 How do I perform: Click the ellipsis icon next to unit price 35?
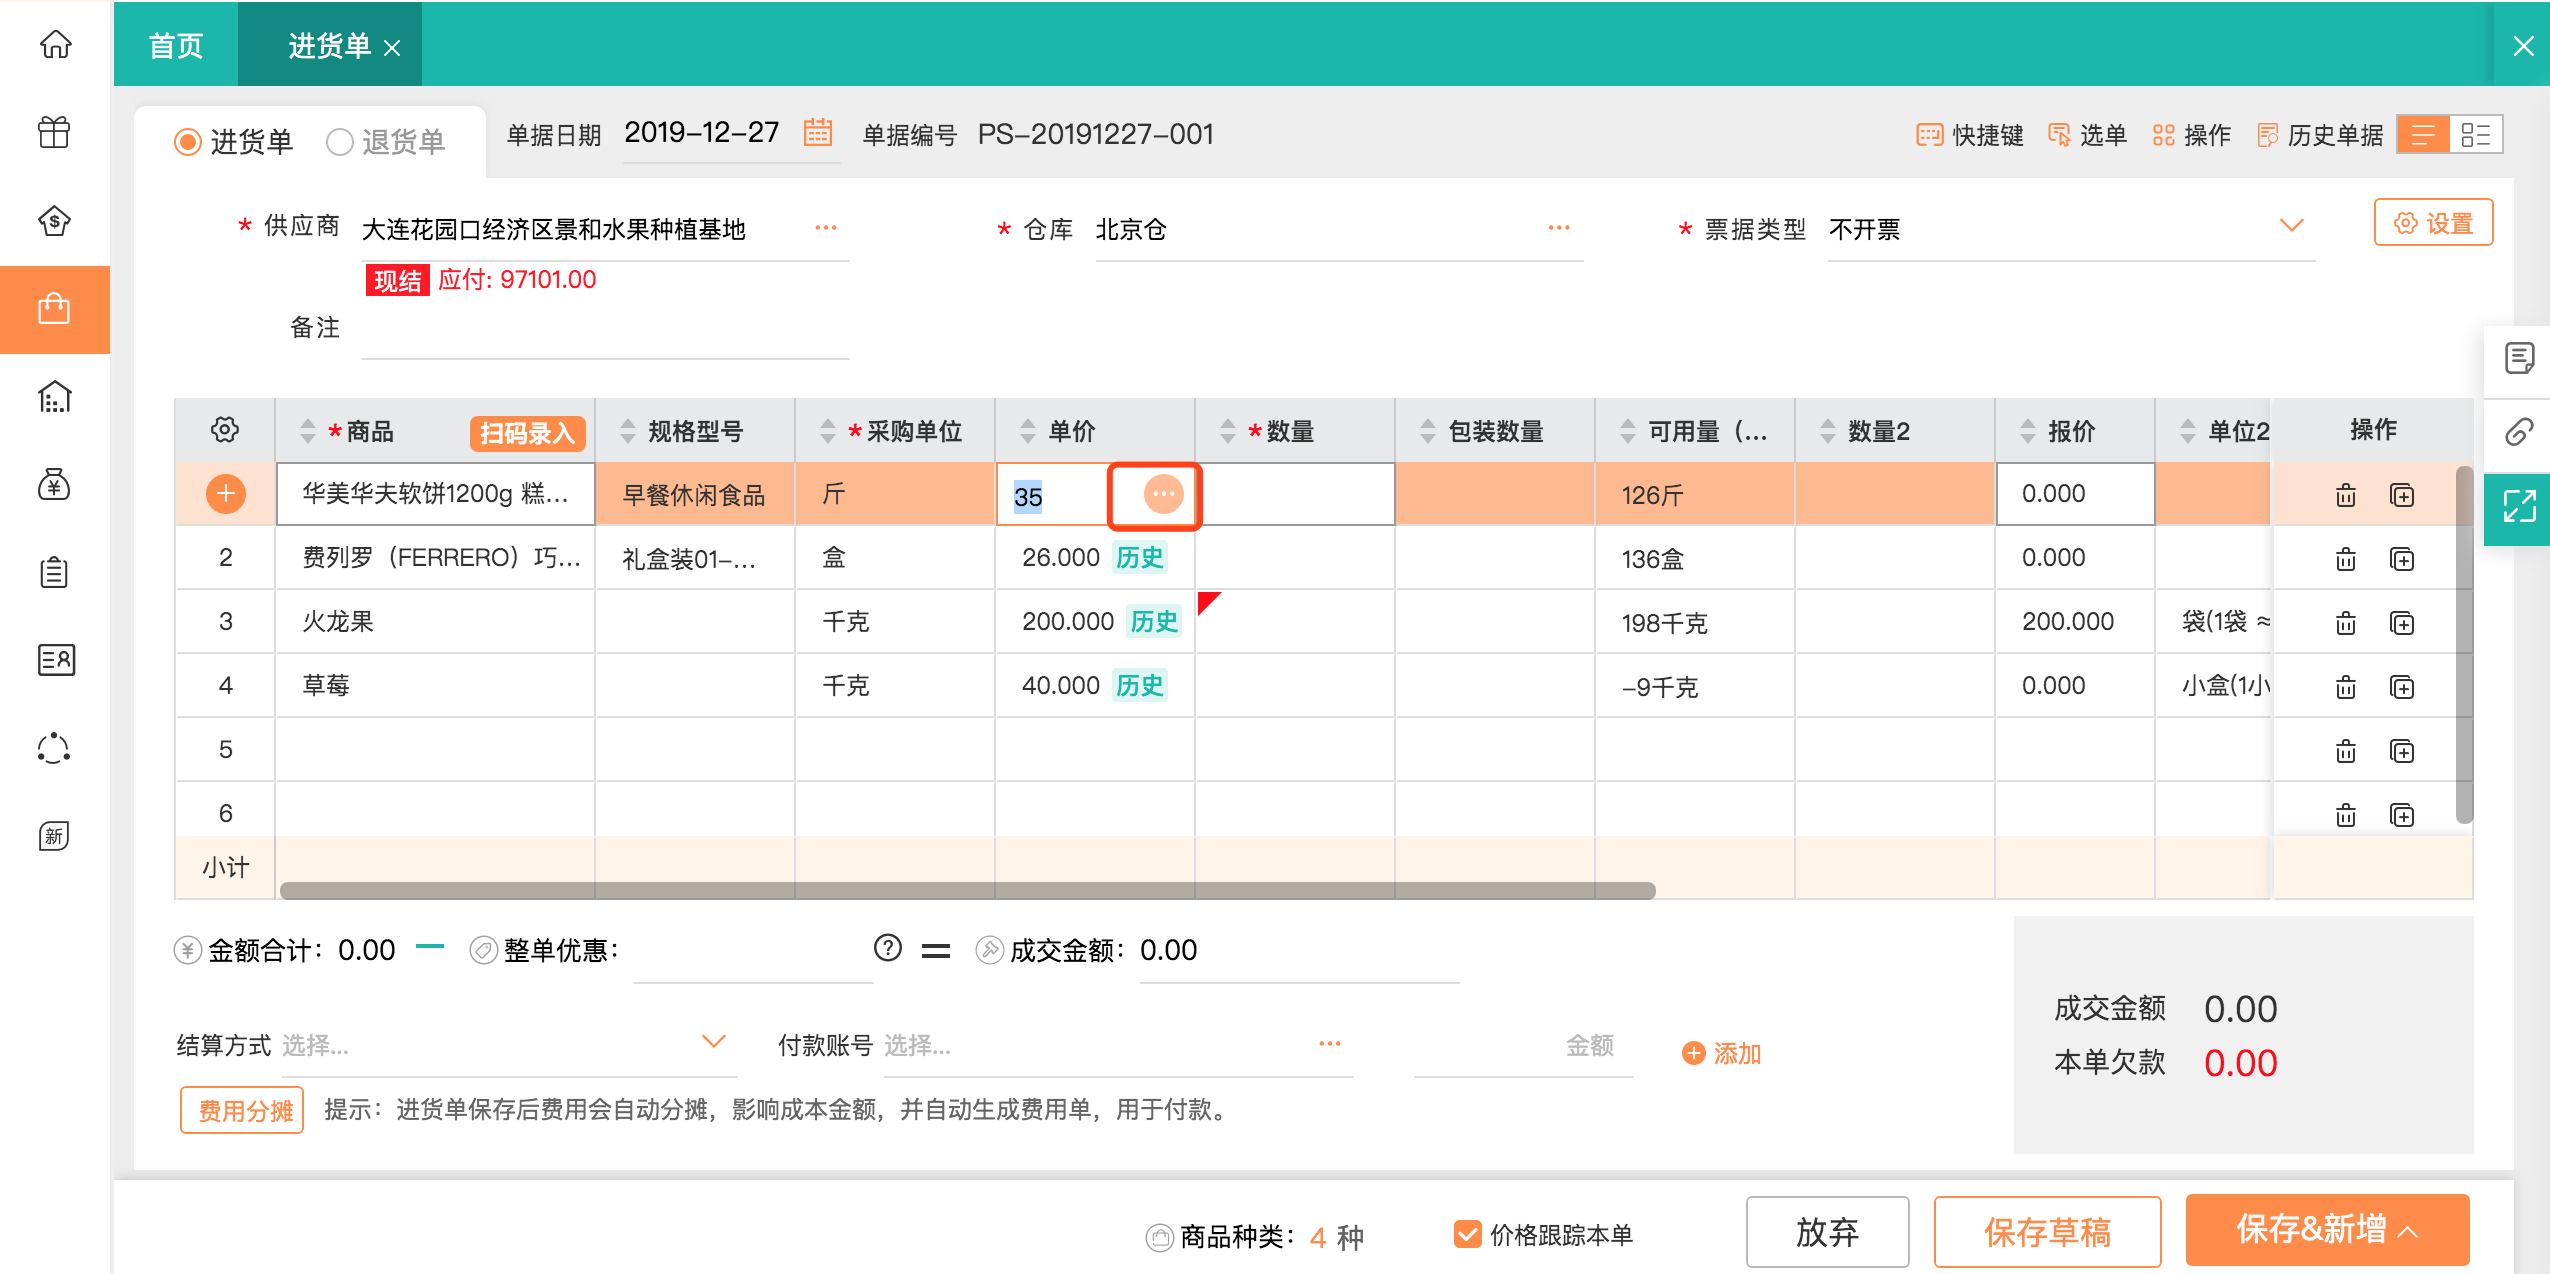tap(1160, 496)
